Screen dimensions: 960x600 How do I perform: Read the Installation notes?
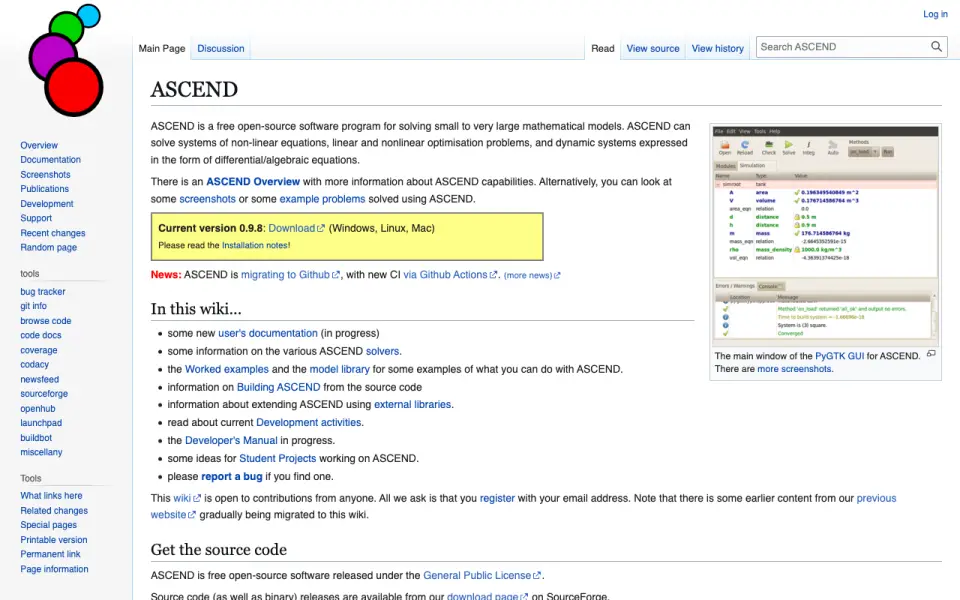(x=255, y=246)
